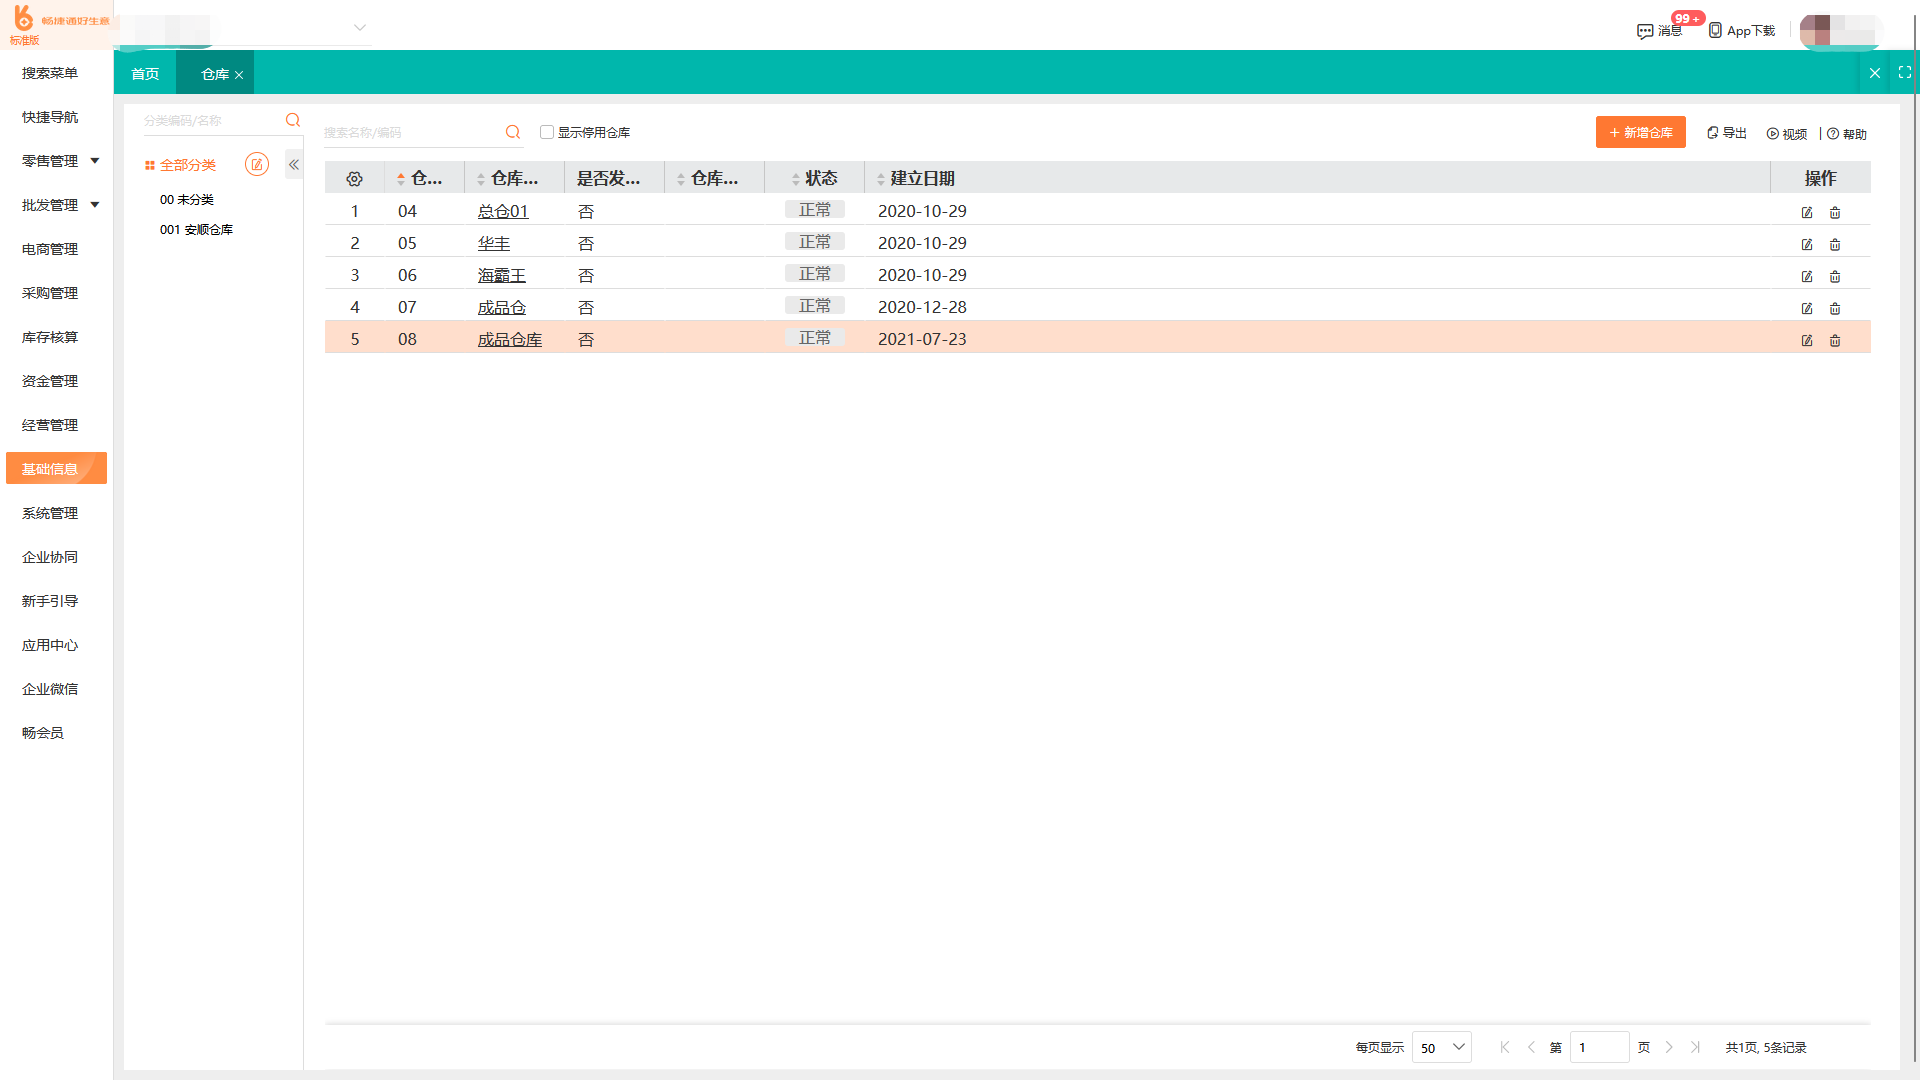Image resolution: width=1920 pixels, height=1080 pixels.
Task: Click the video tutorial 视频 icon
Action: point(1787,131)
